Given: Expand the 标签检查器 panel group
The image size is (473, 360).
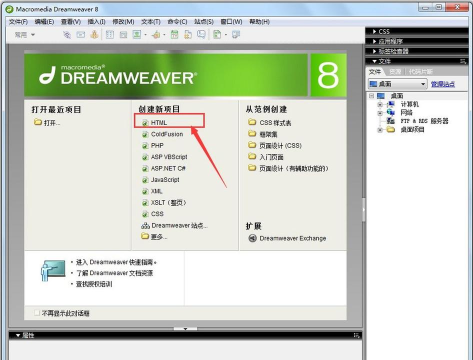Looking at the screenshot, I should coord(375,51).
